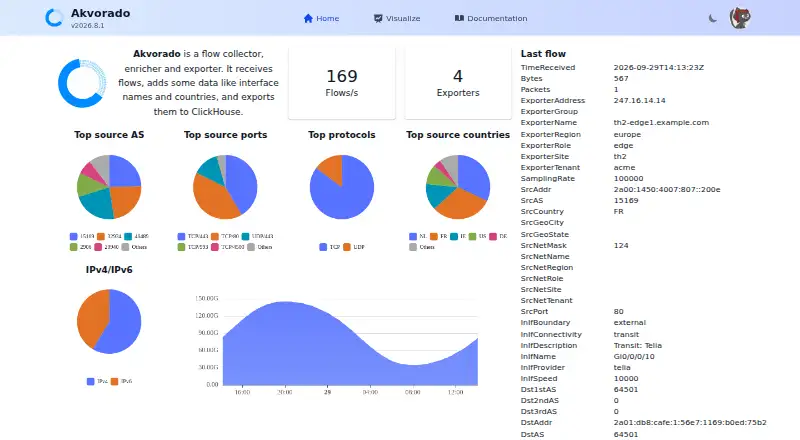Screen dimensions: 800x440
Task: Toggle Others legend in Top source AS
Action: click(134, 247)
